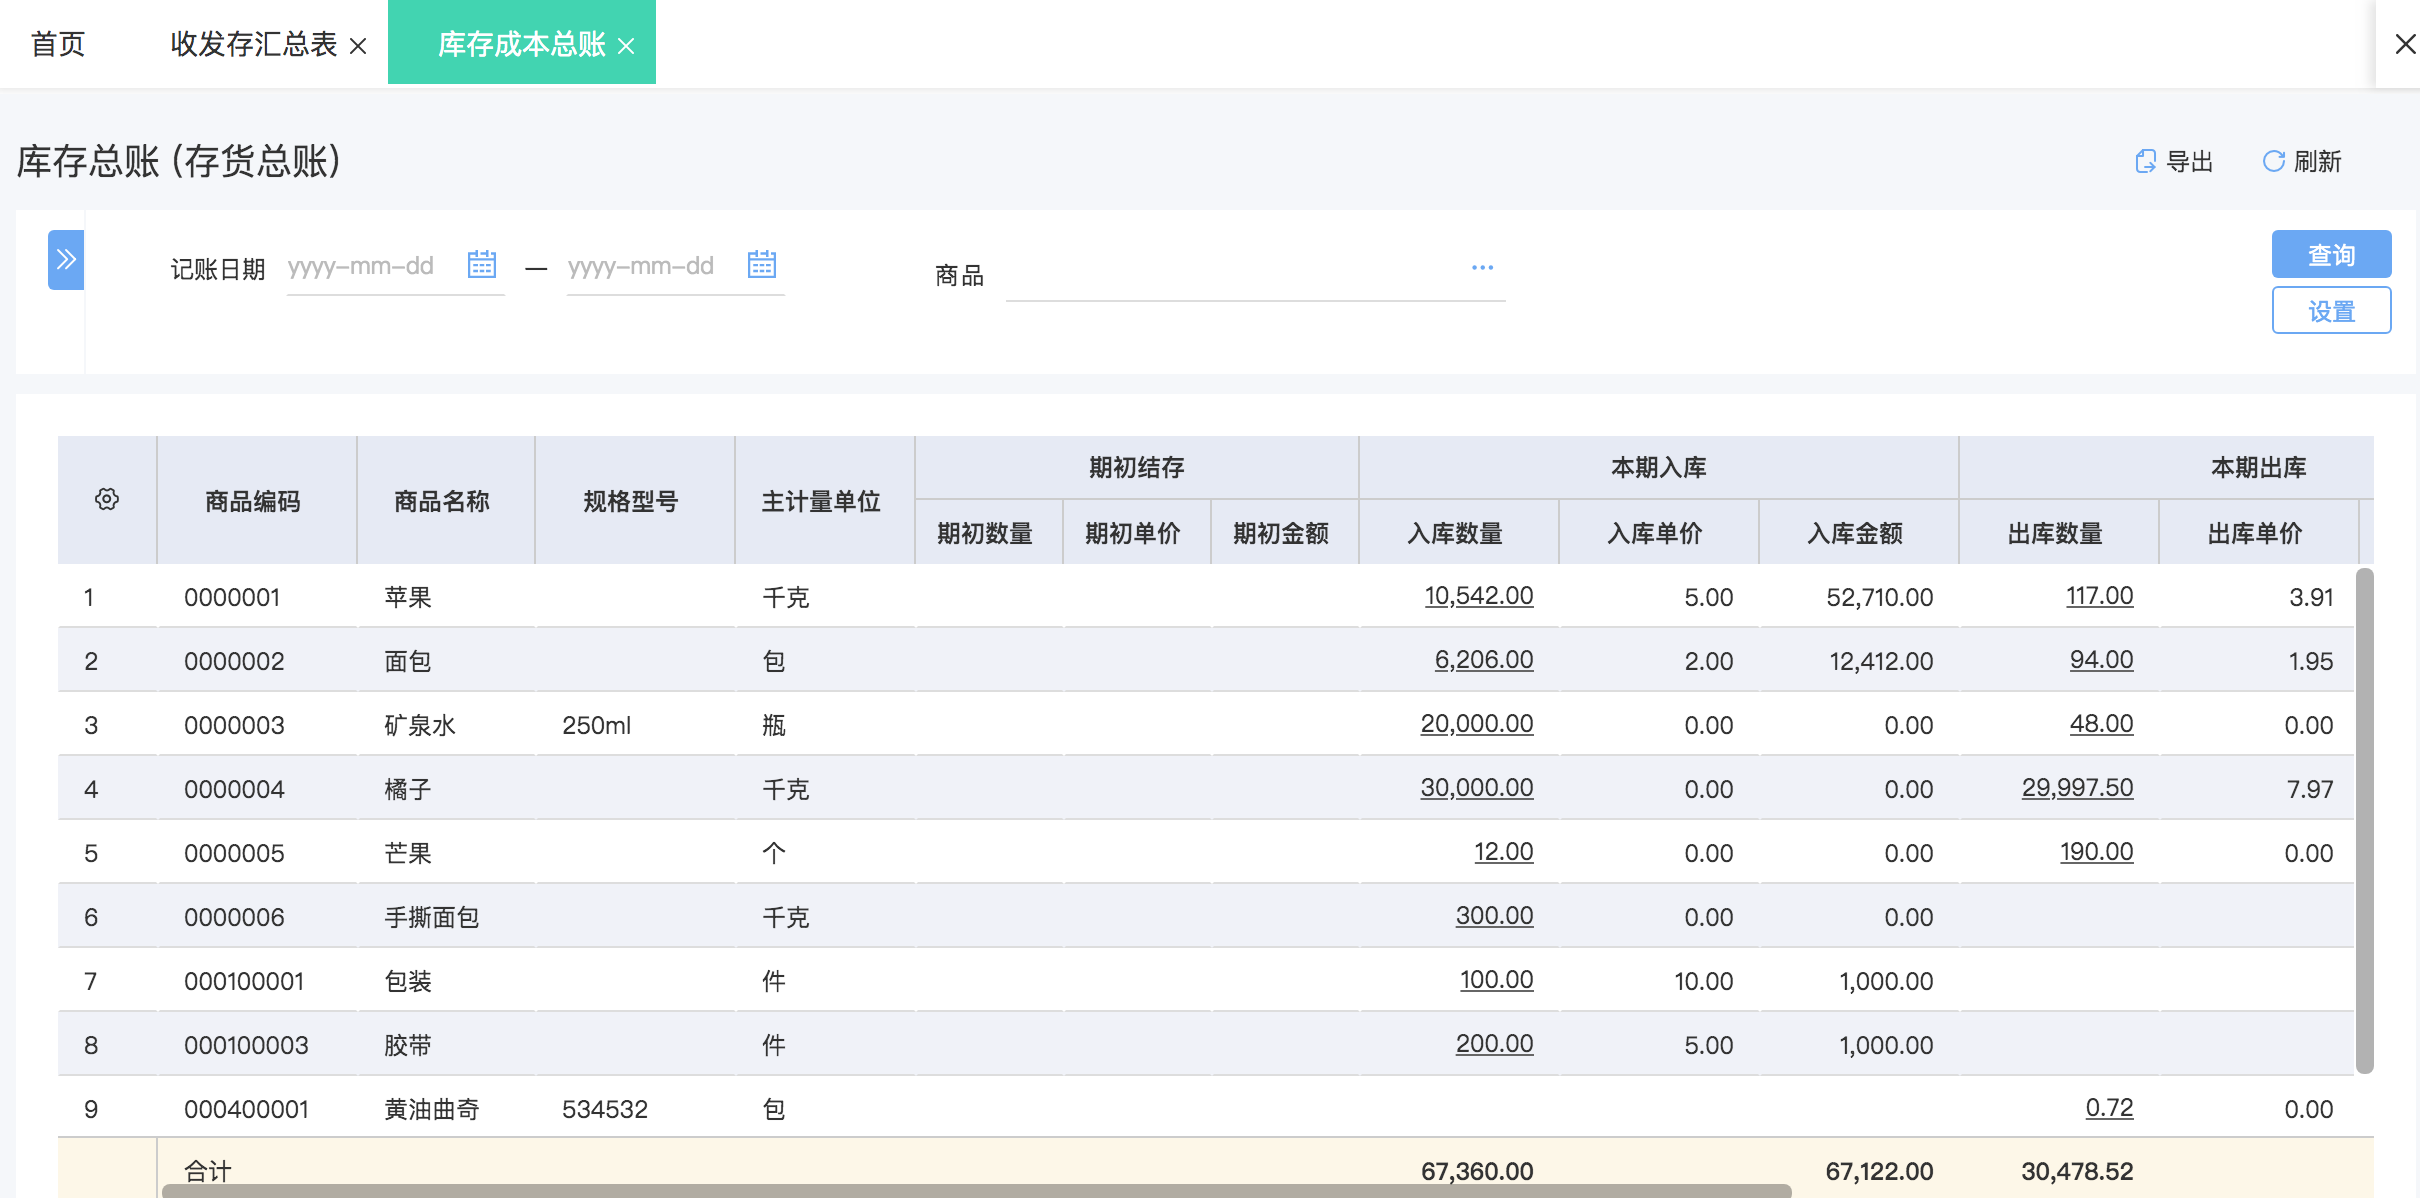Click the 查询 query button
This screenshot has width=2420, height=1198.
[x=2330, y=256]
